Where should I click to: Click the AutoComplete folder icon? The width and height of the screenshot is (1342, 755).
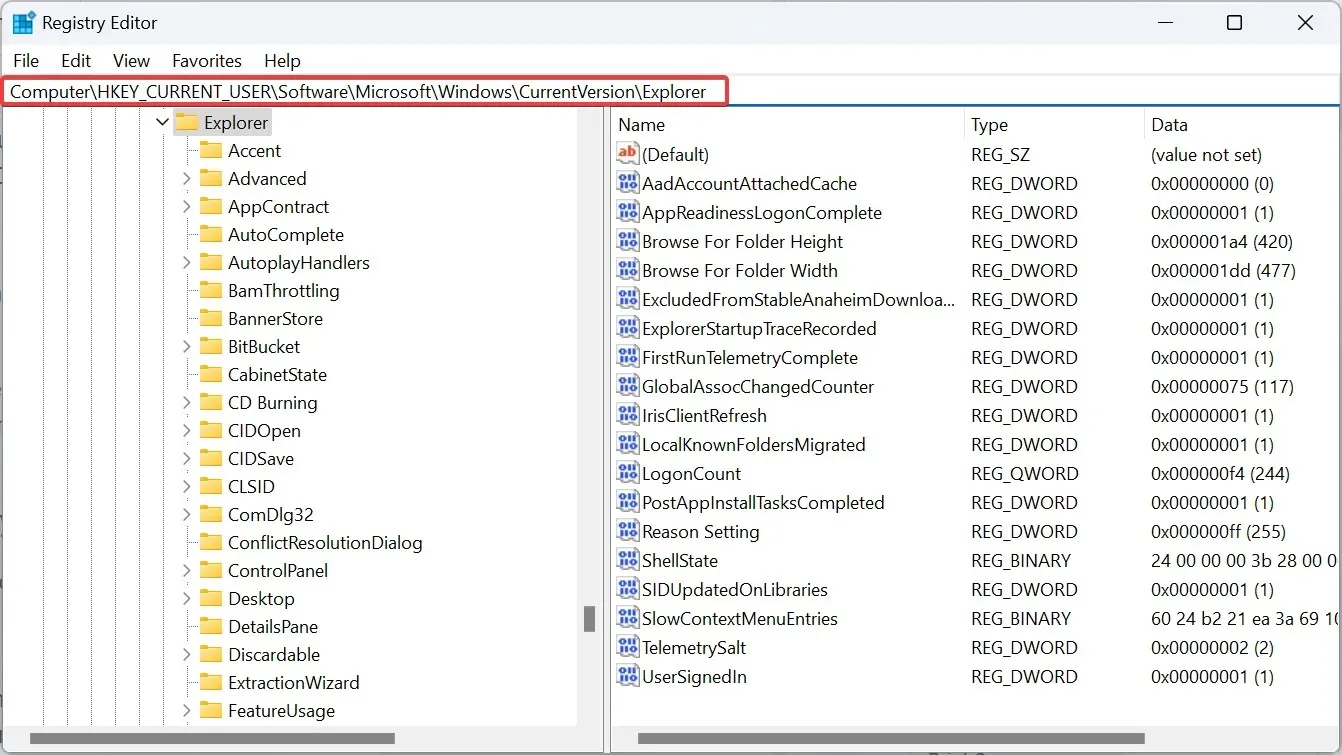click(x=211, y=234)
